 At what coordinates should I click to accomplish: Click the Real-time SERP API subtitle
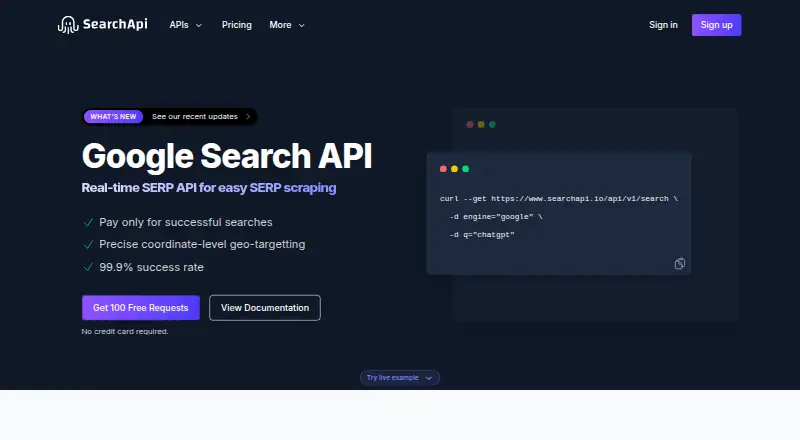click(x=209, y=188)
